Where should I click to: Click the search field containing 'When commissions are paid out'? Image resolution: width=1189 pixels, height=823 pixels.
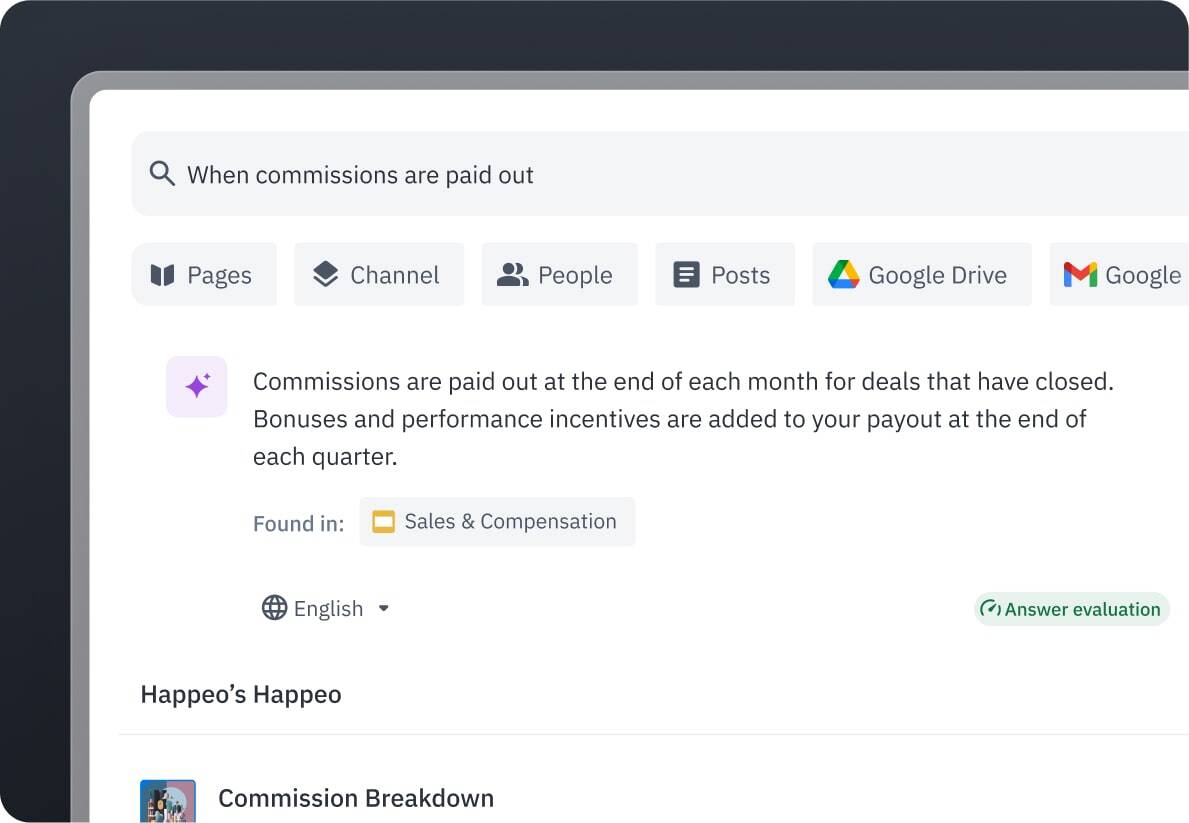(x=600, y=175)
